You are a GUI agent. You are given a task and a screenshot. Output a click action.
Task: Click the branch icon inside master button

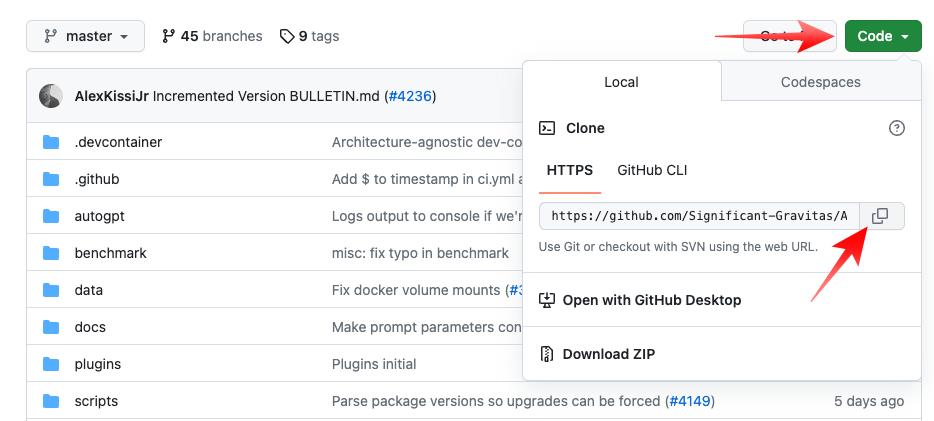click(51, 36)
